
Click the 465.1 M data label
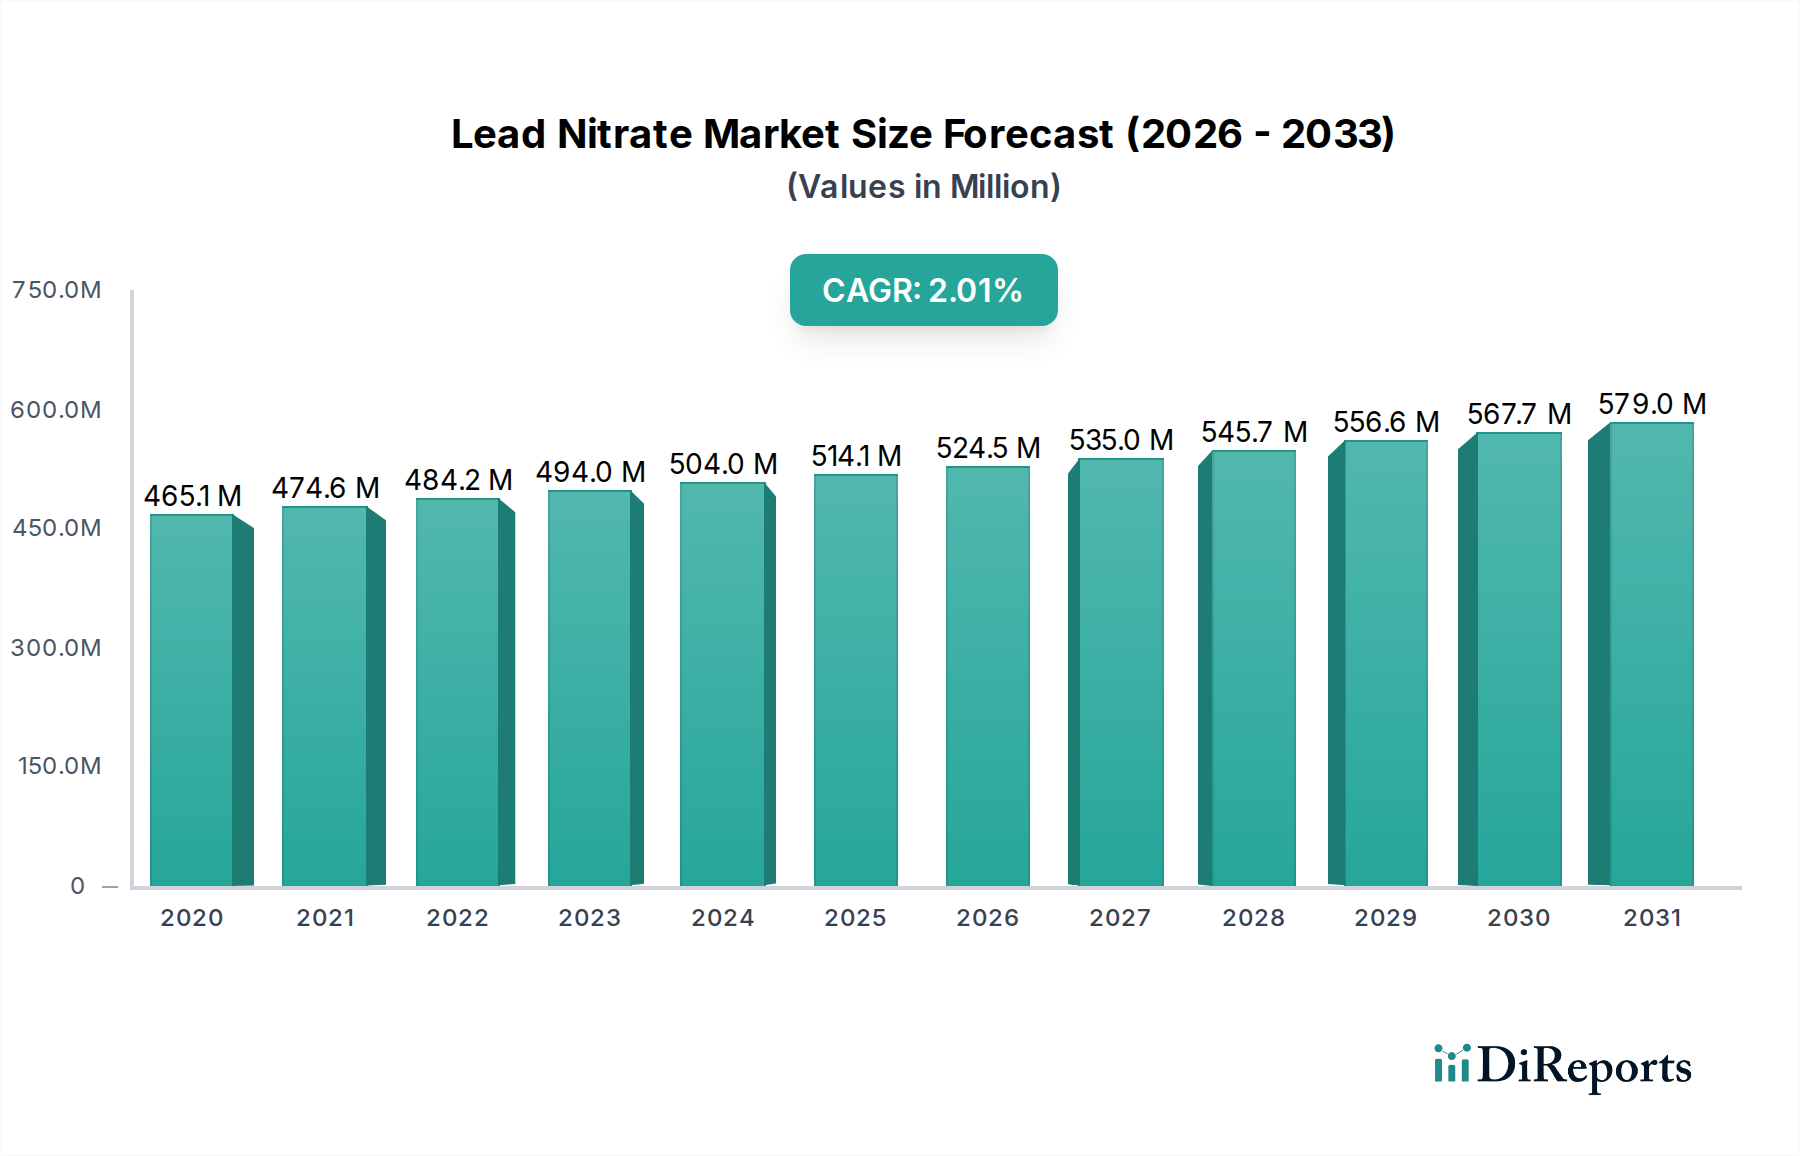(196, 494)
